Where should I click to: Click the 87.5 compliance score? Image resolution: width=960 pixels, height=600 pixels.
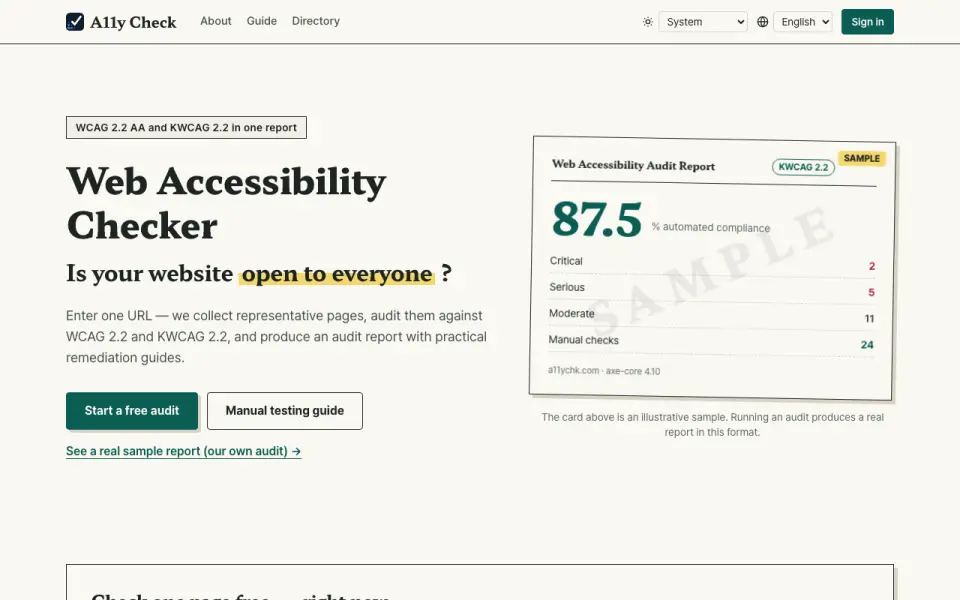pyautogui.click(x=597, y=219)
